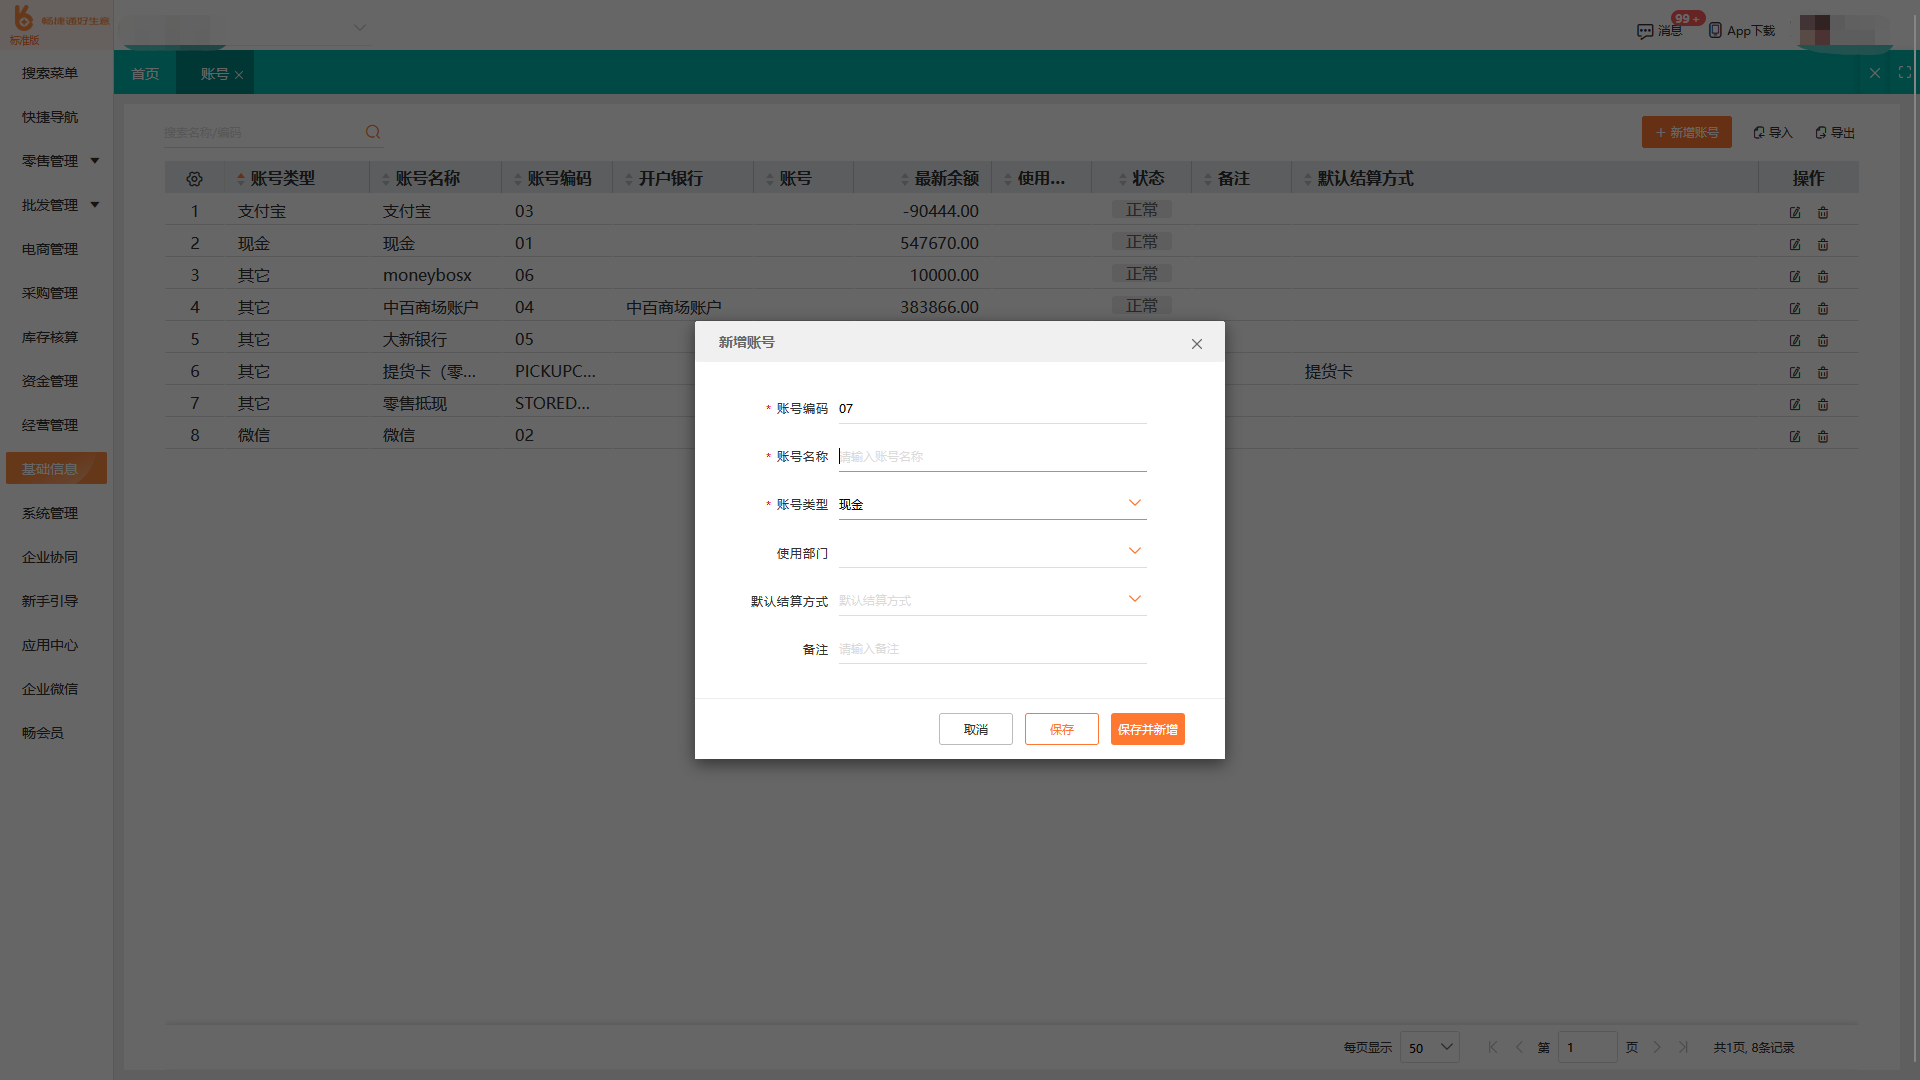Click the search magnifier icon
Image resolution: width=1920 pixels, height=1080 pixels.
point(373,132)
